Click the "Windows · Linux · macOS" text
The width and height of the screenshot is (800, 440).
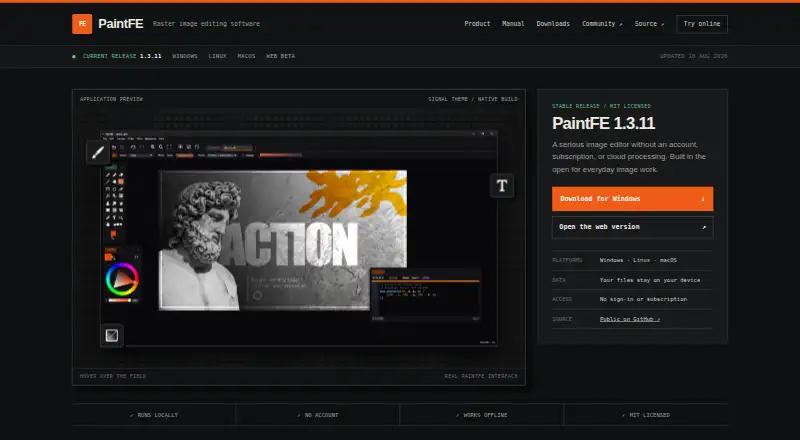(638, 260)
